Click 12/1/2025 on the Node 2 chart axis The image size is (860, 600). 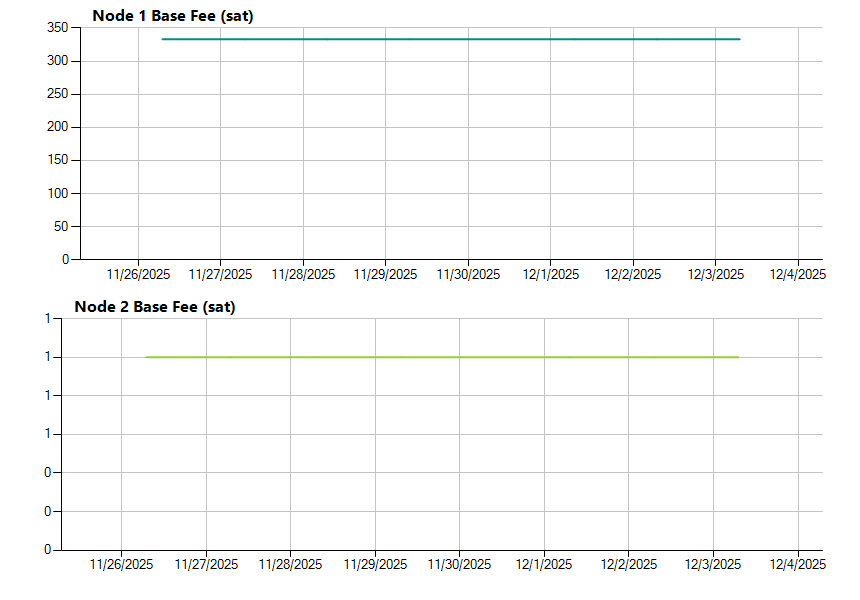tap(544, 565)
